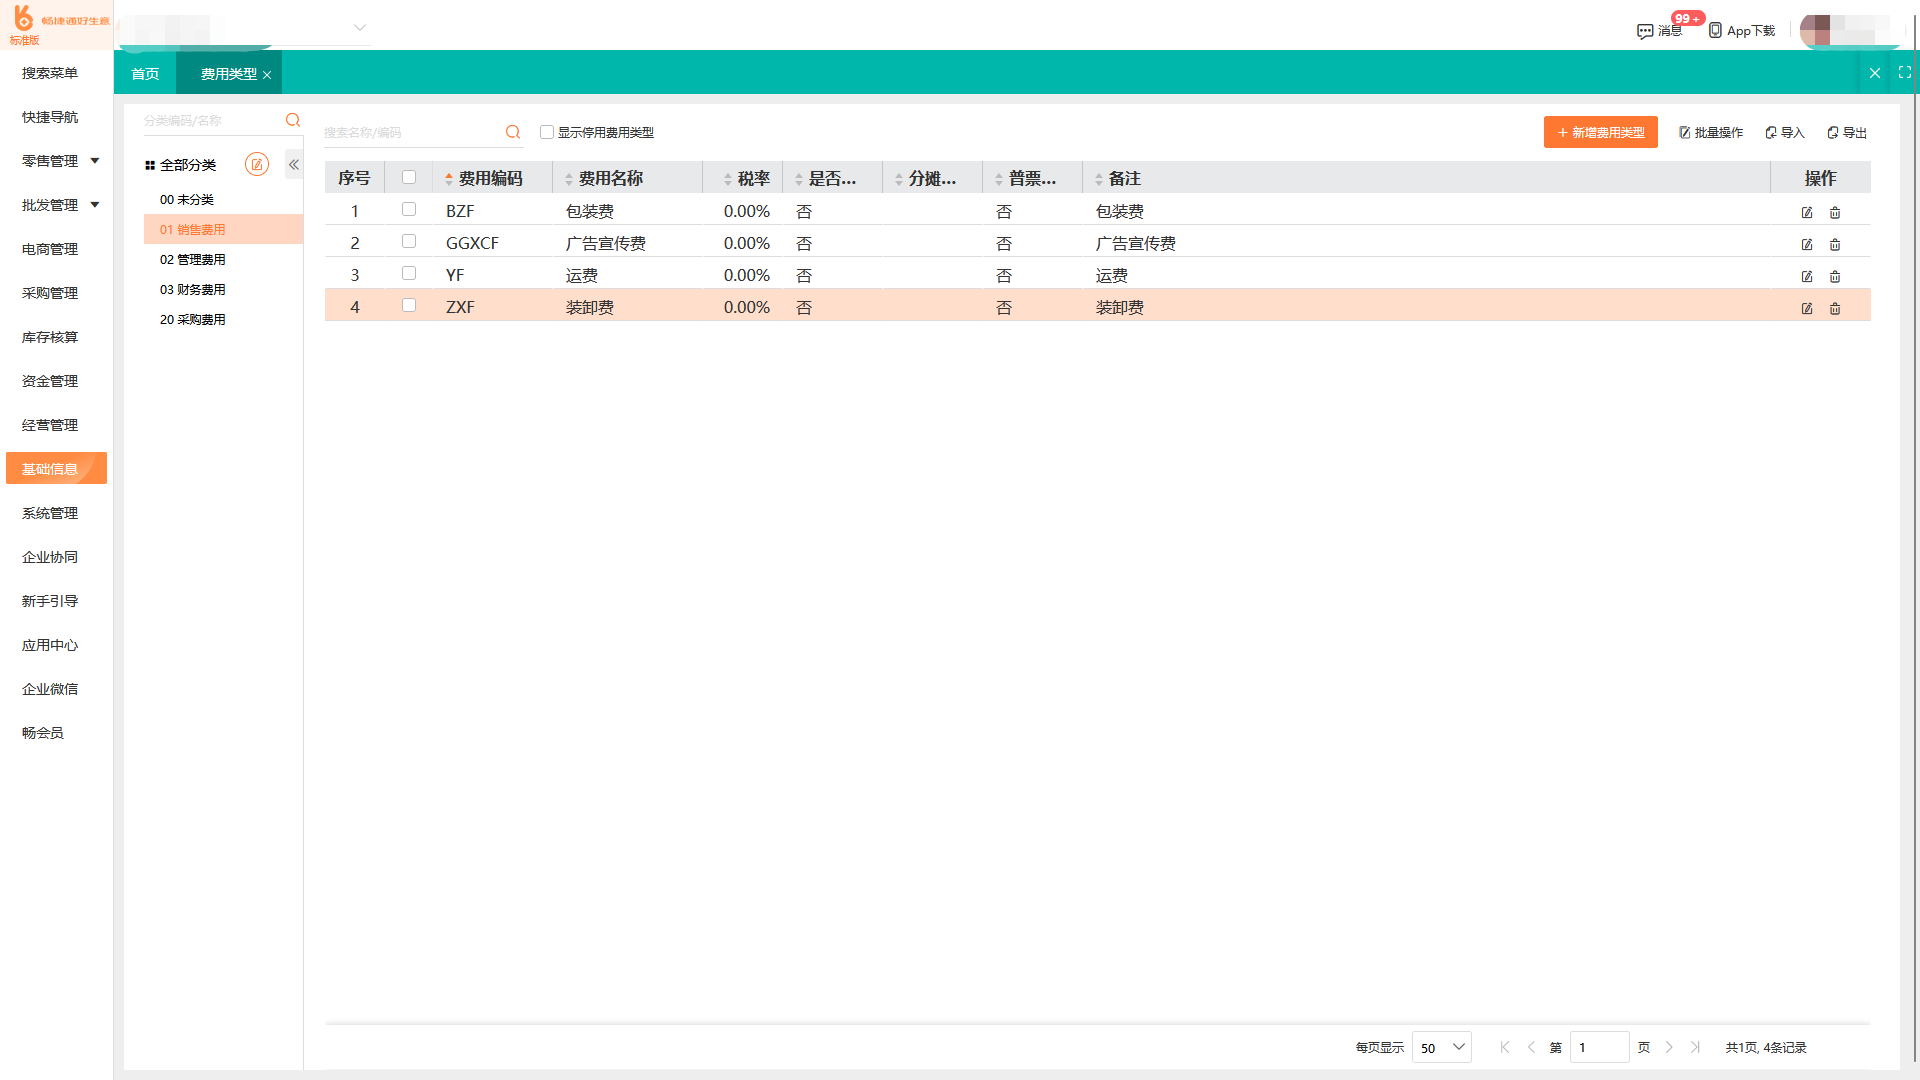Viewport: 1920px width, 1080px height.
Task: Click the edit icon for YF row
Action: pyautogui.click(x=1807, y=274)
